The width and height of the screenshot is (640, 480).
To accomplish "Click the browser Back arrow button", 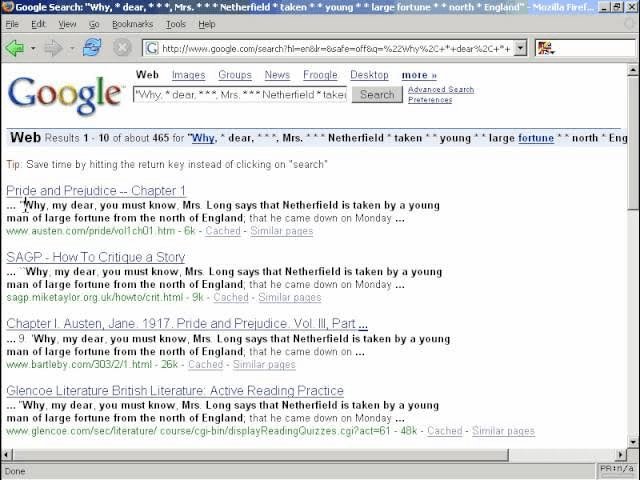I will click(14, 48).
